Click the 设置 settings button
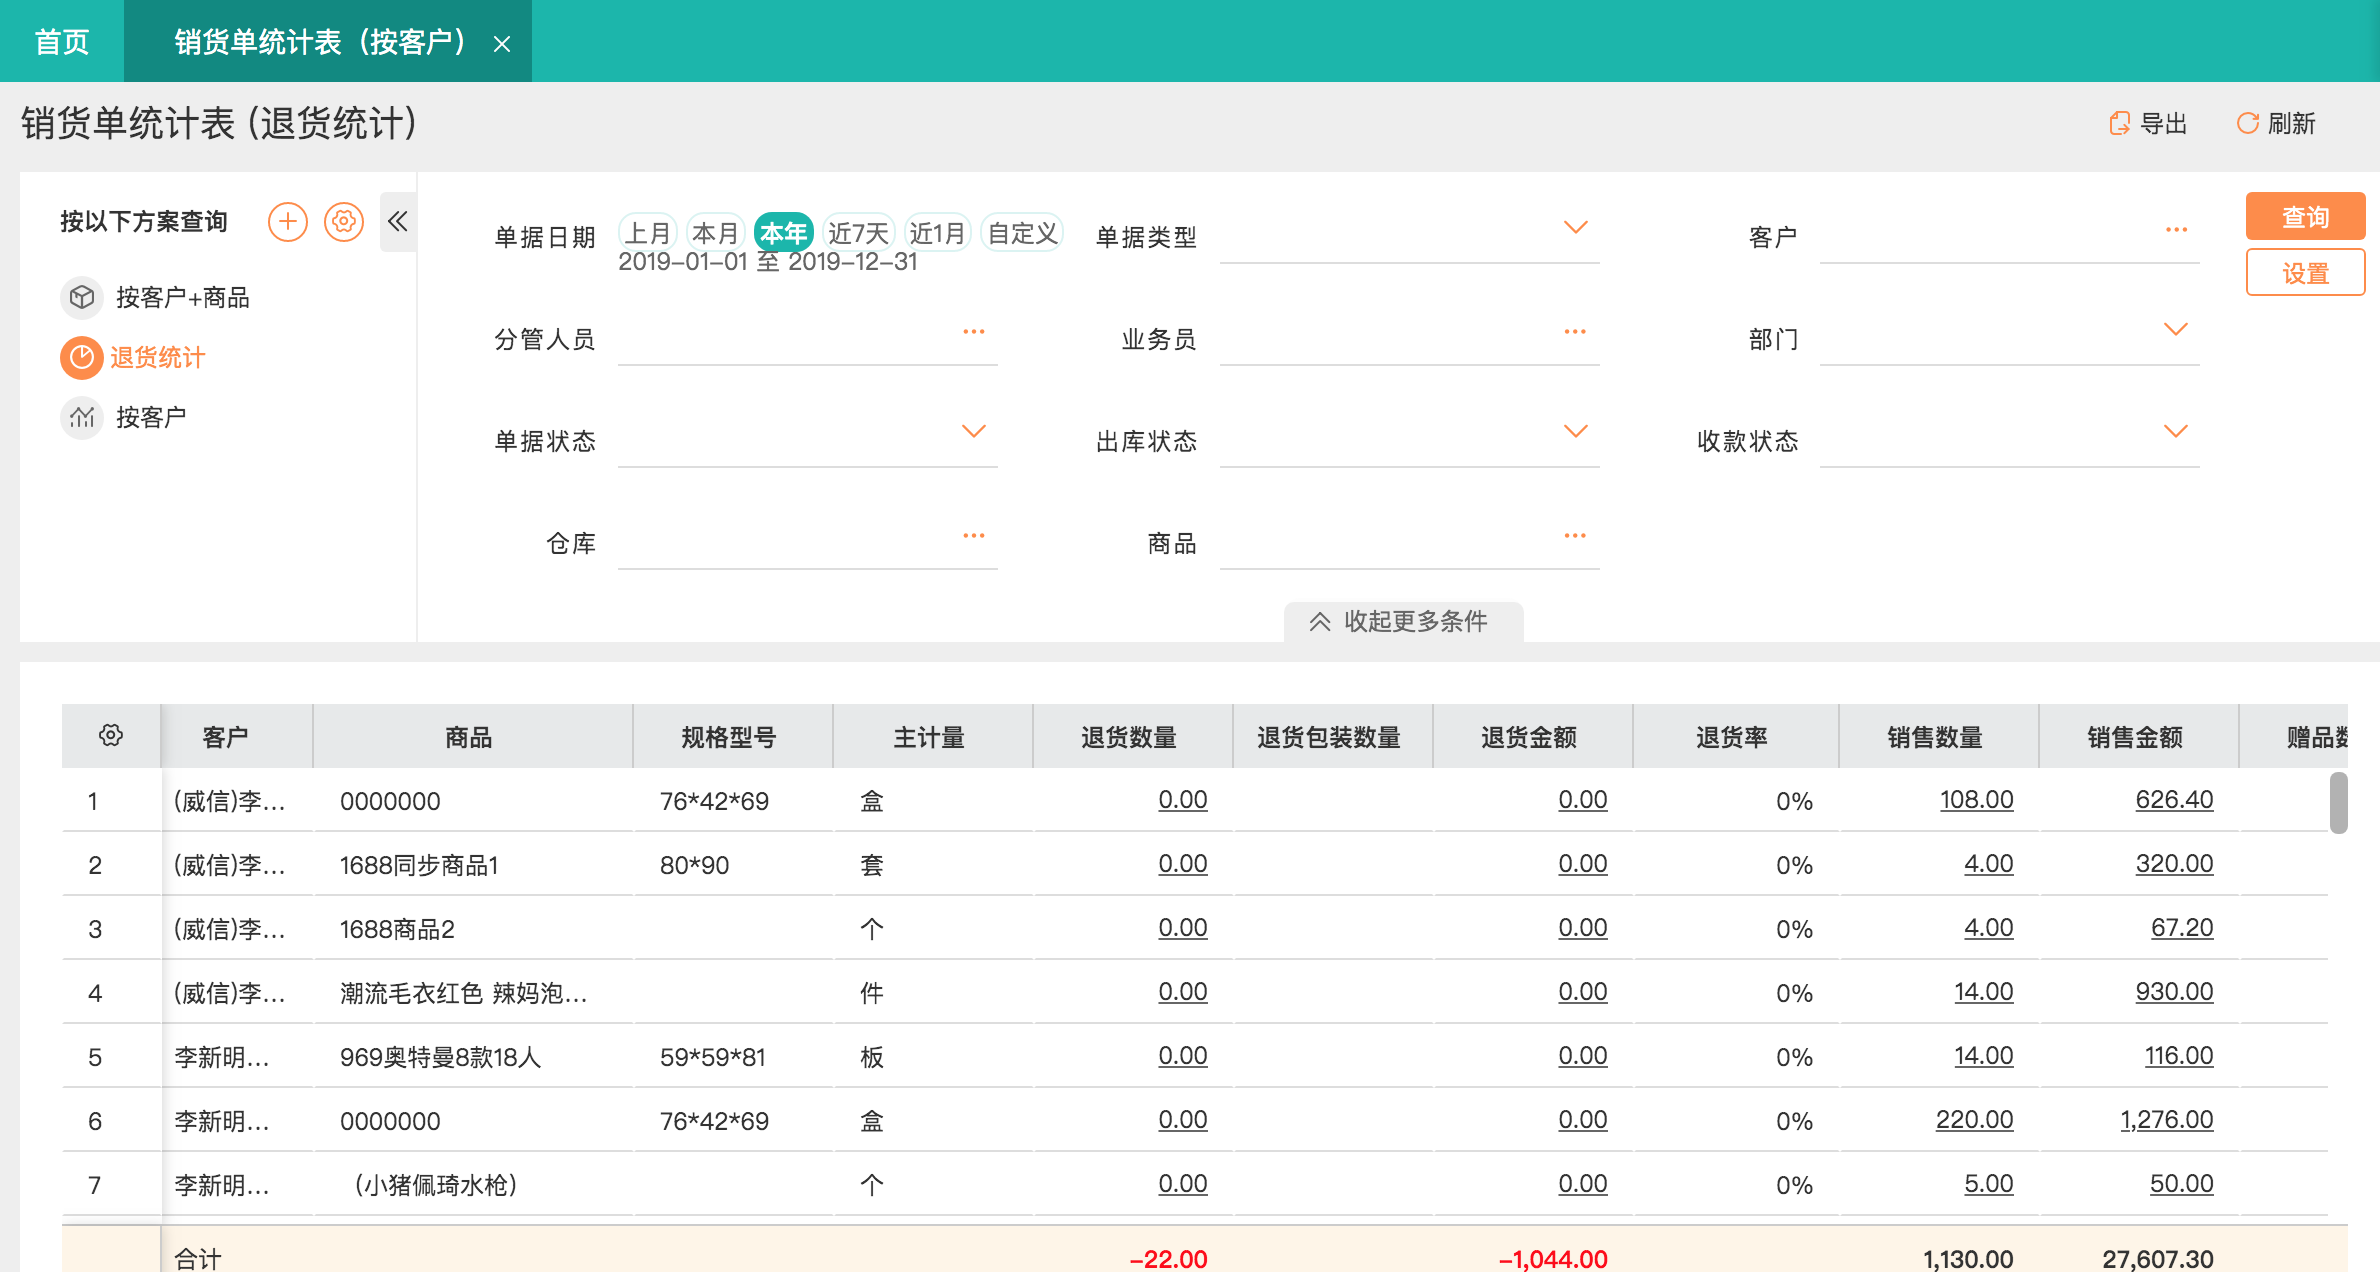Viewport: 2380px width, 1272px height. tap(2303, 272)
